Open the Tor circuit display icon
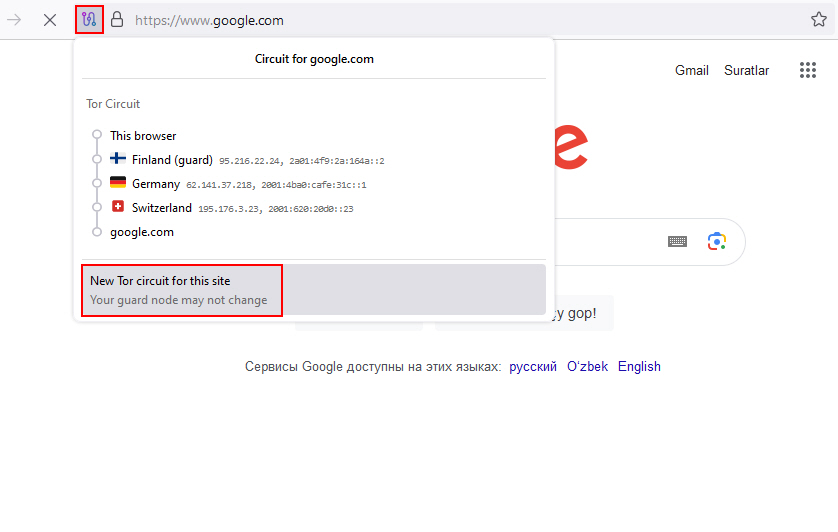Viewport: 838px width, 532px height. click(89, 20)
